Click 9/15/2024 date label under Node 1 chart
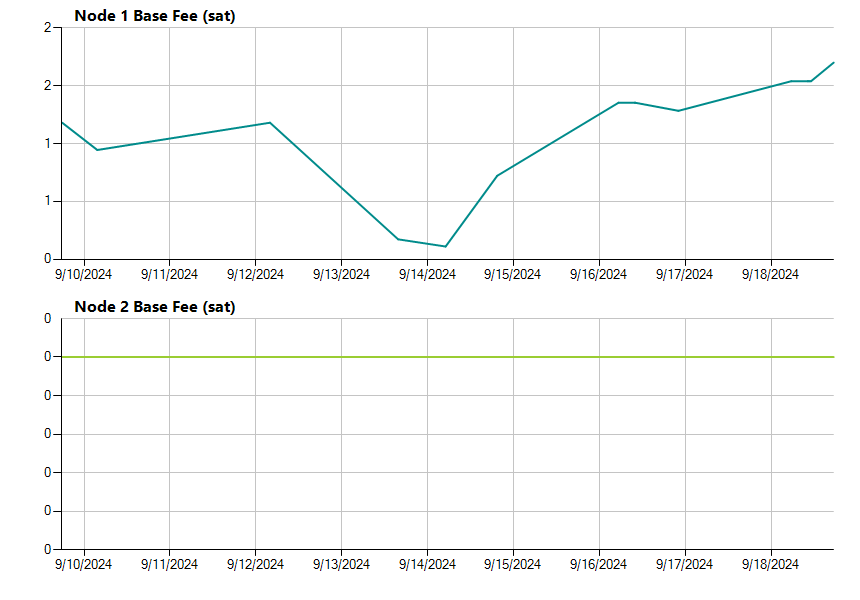The image size is (860, 600). click(513, 274)
